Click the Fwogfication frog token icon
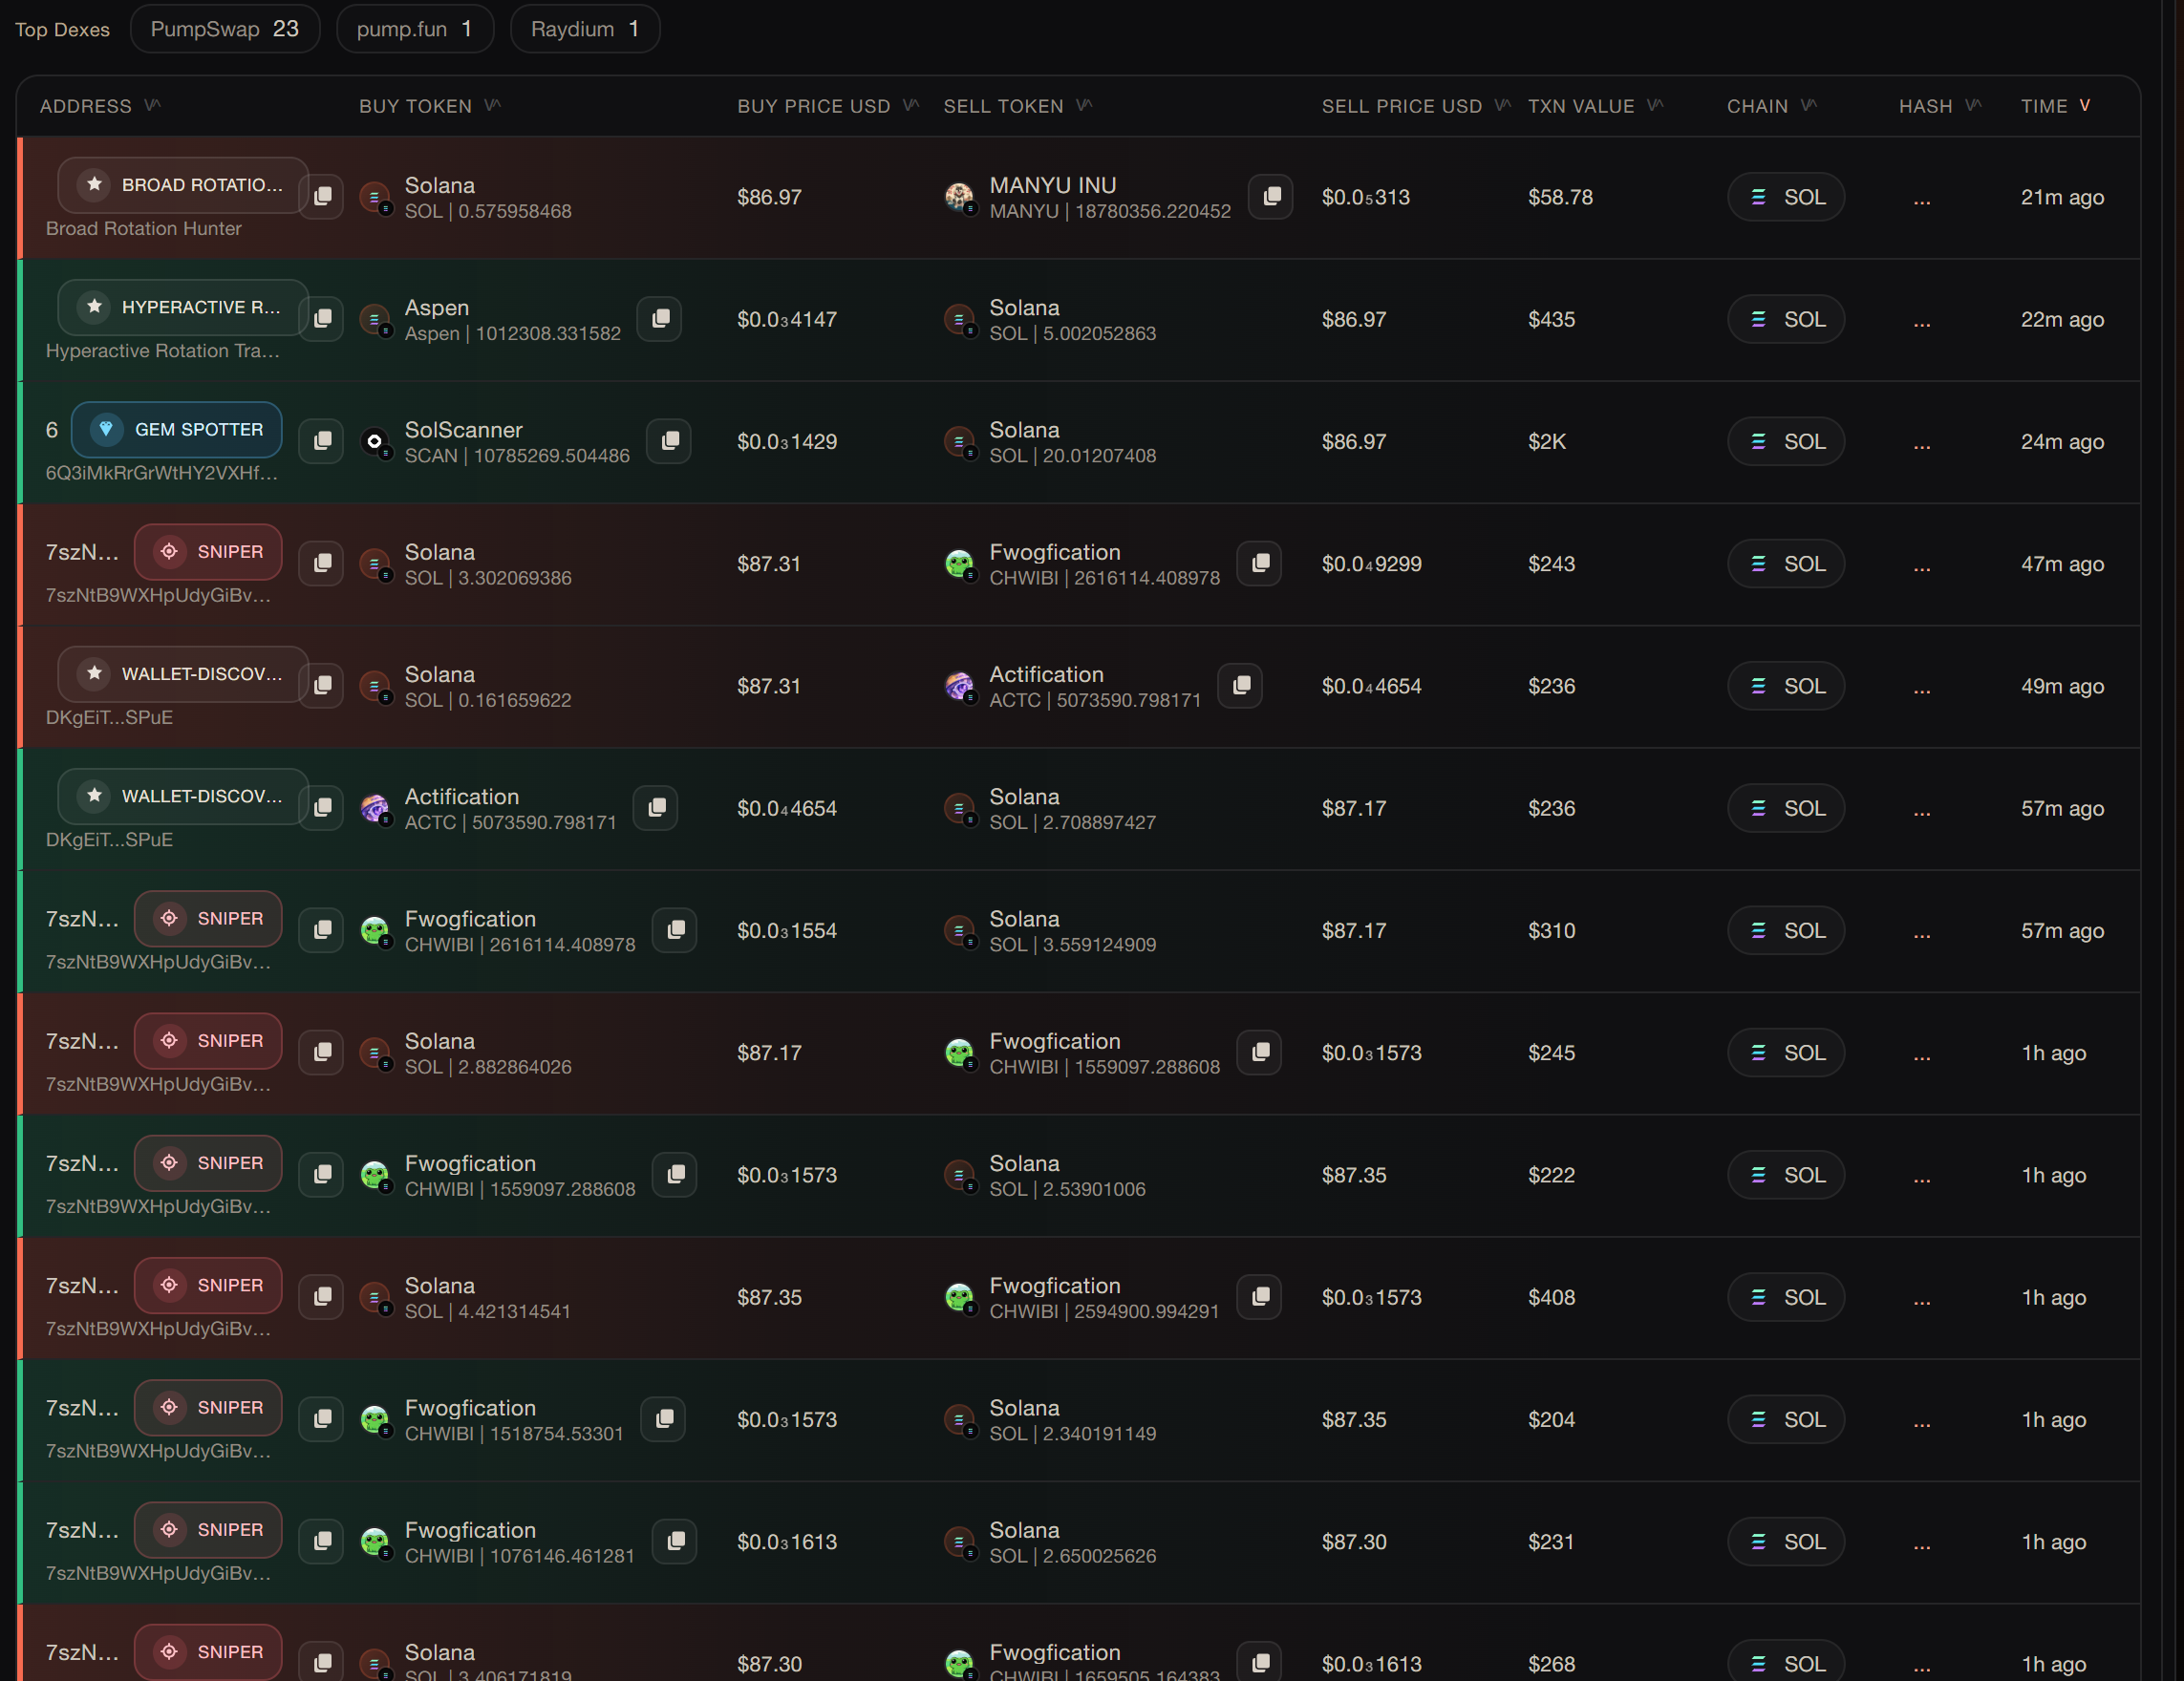Screen dimensions: 2184x1681 coord(961,563)
